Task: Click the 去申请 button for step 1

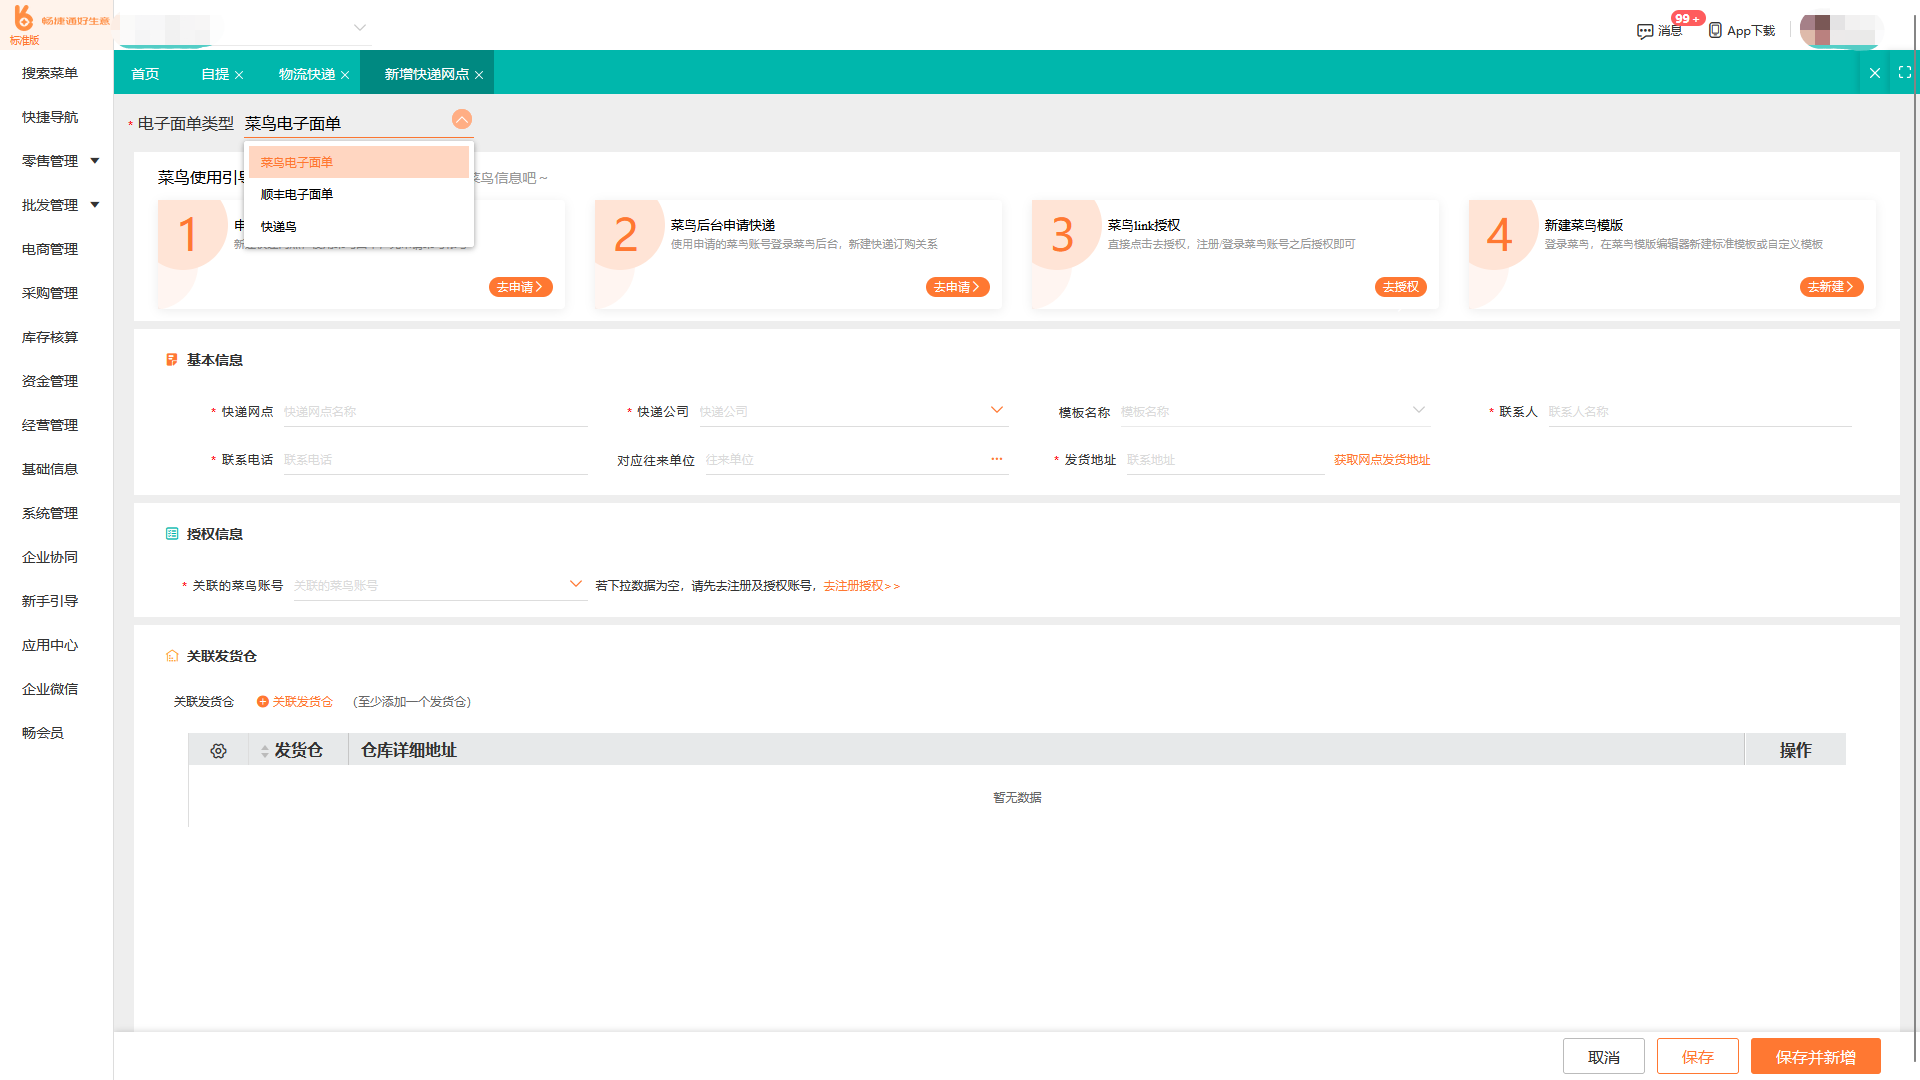Action: click(520, 287)
